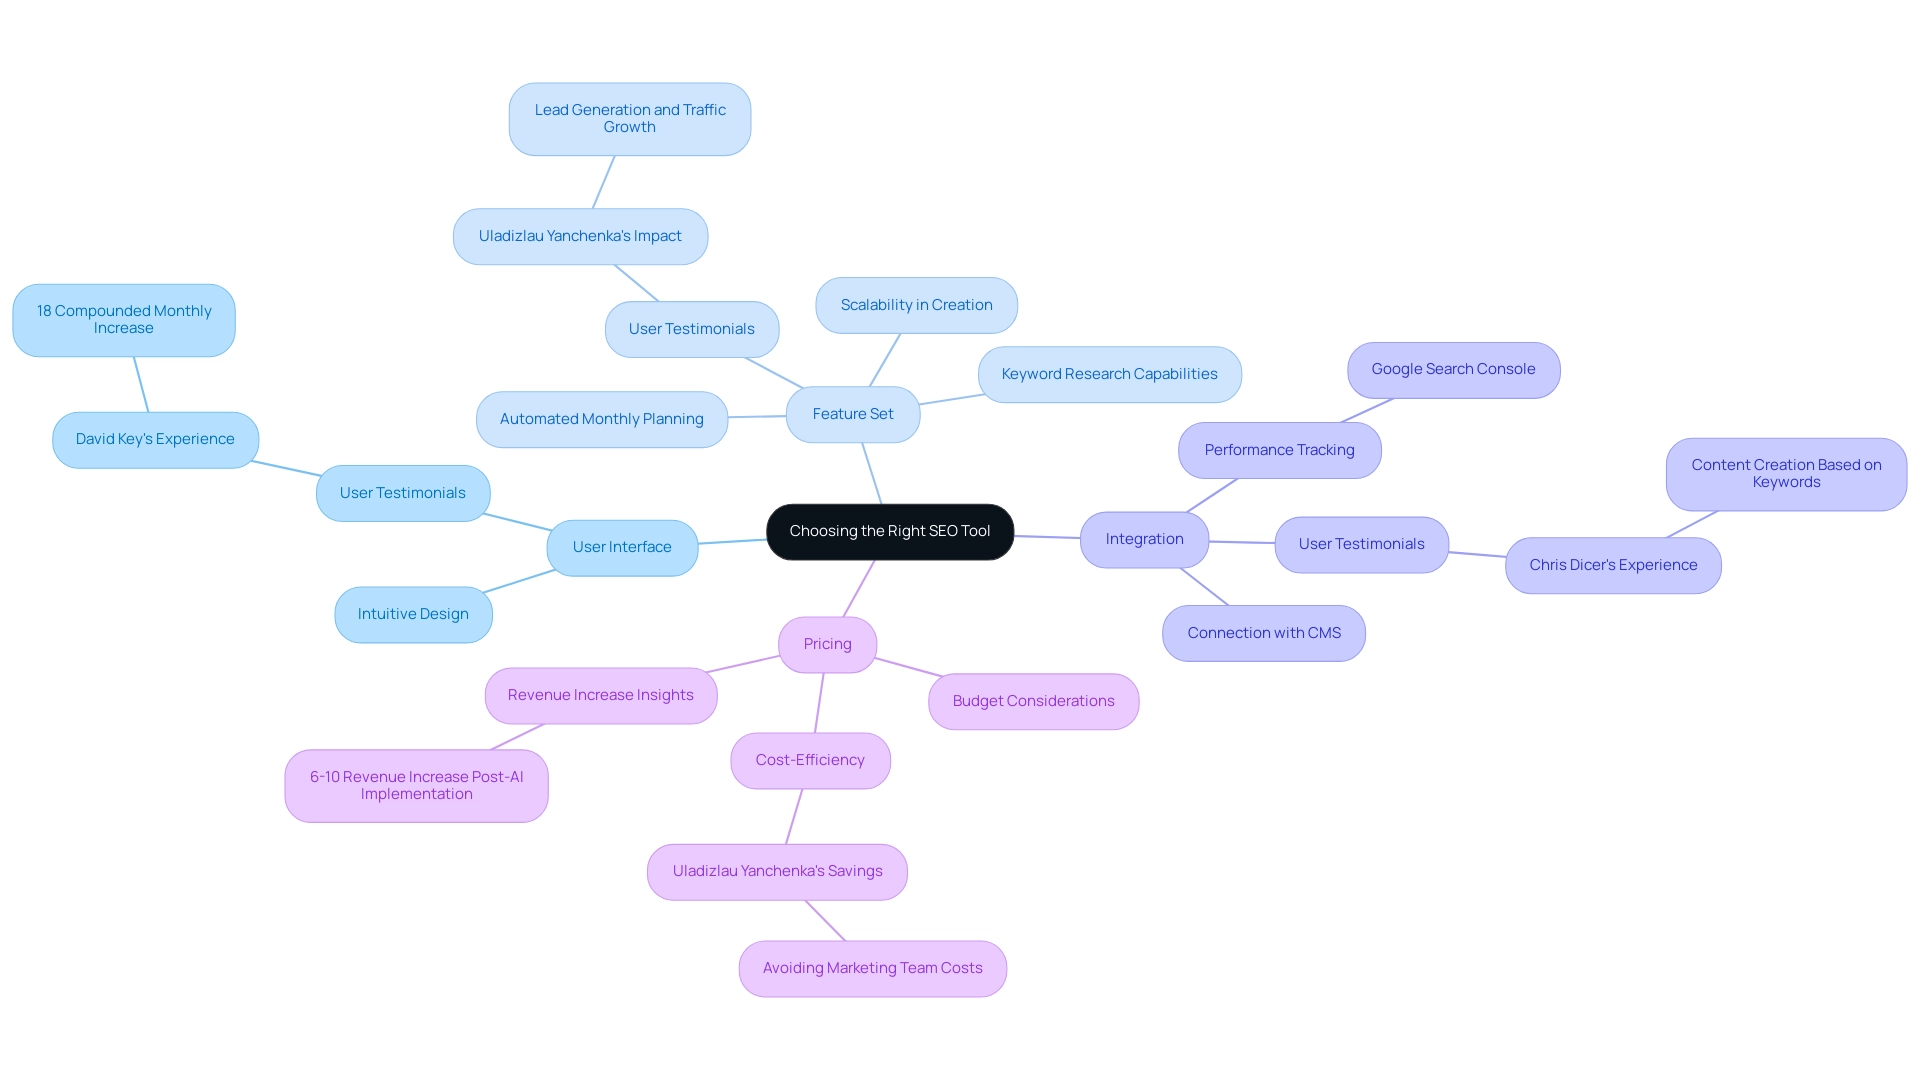The height and width of the screenshot is (1083, 1920).
Task: Click the 'Choosing the Right SEO Tool' central node
Action: [889, 530]
